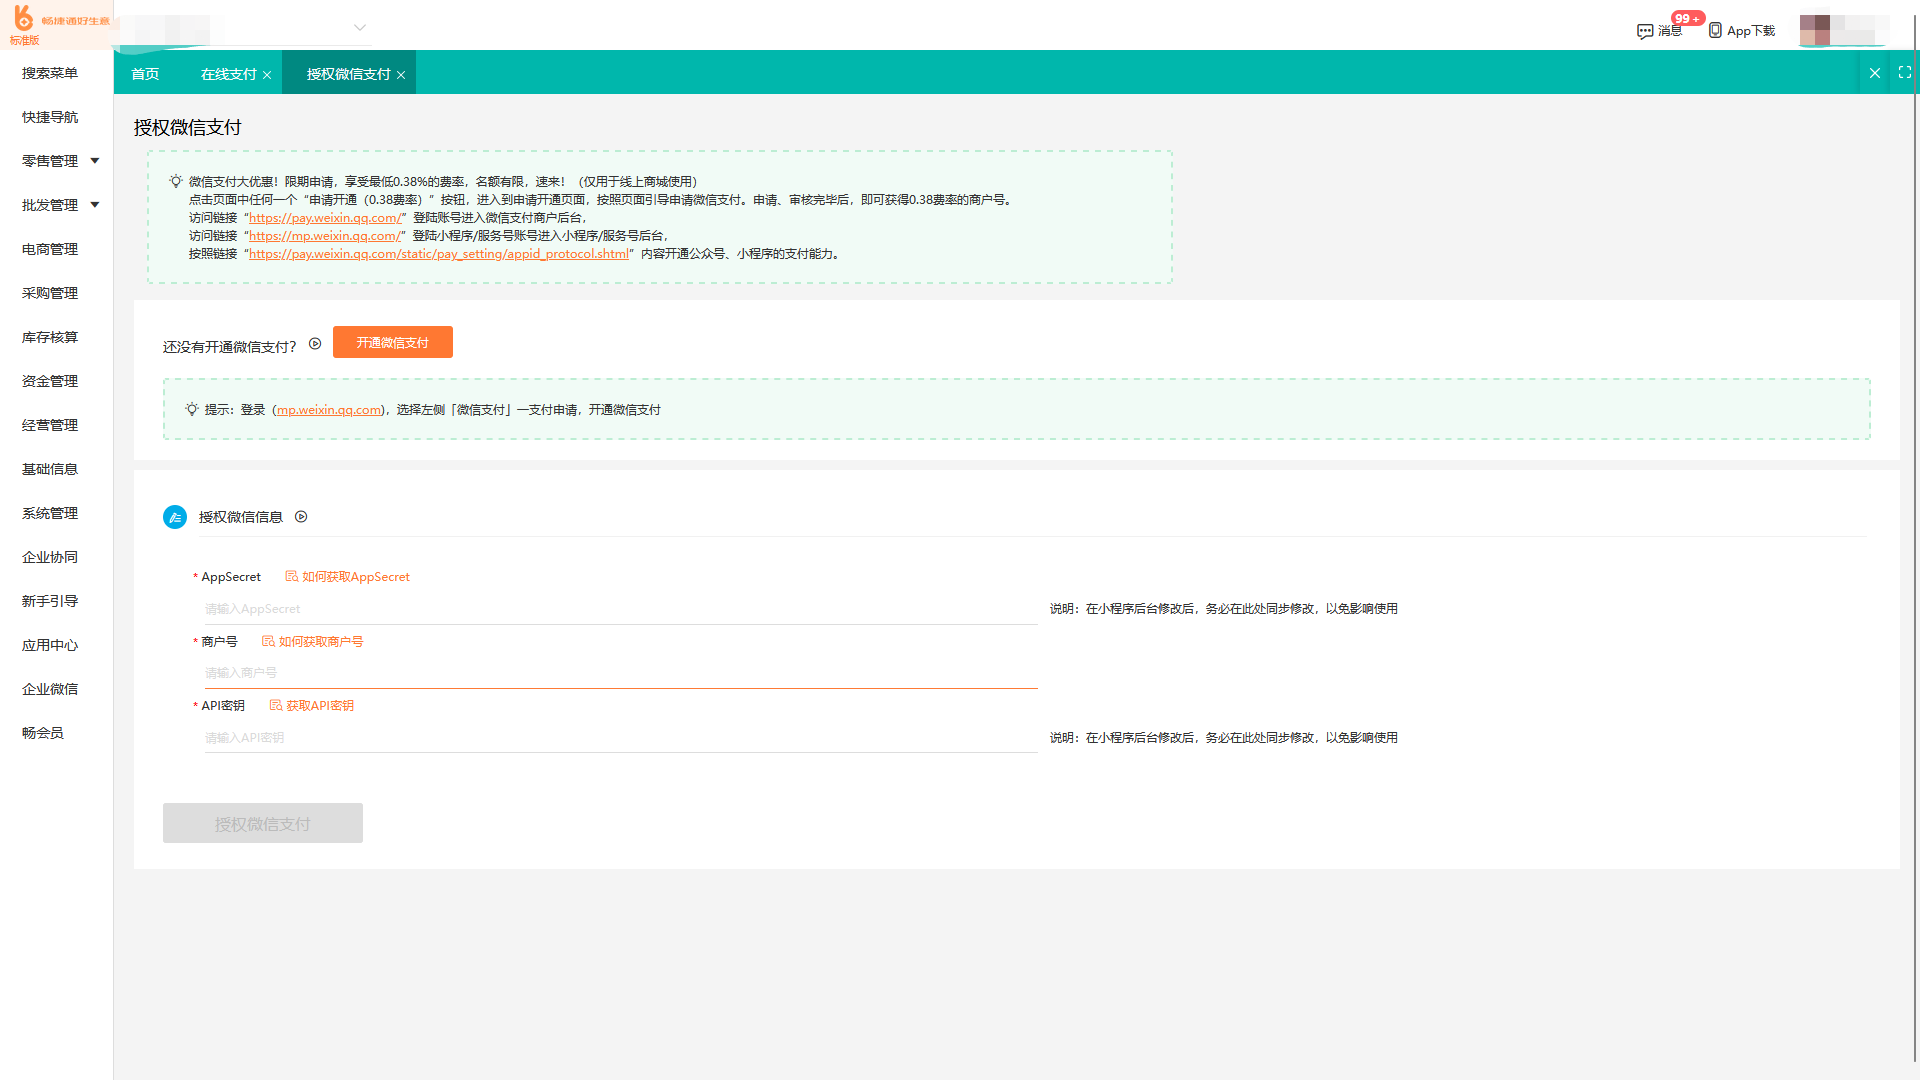This screenshot has width=1920, height=1080.
Task: Click 获取API密钥 help icon
Action: pos(273,705)
